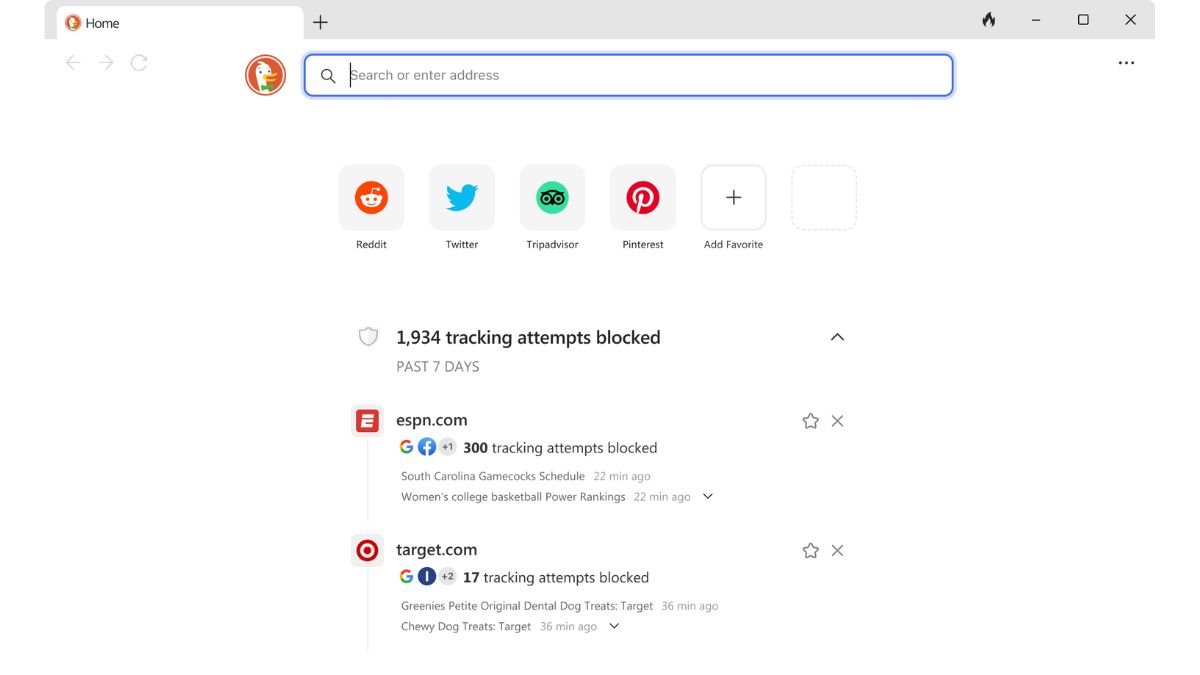Screen dimensions: 1200x675
Task: Open the South Carolina Gamecocks Schedule link
Action: tap(492, 476)
